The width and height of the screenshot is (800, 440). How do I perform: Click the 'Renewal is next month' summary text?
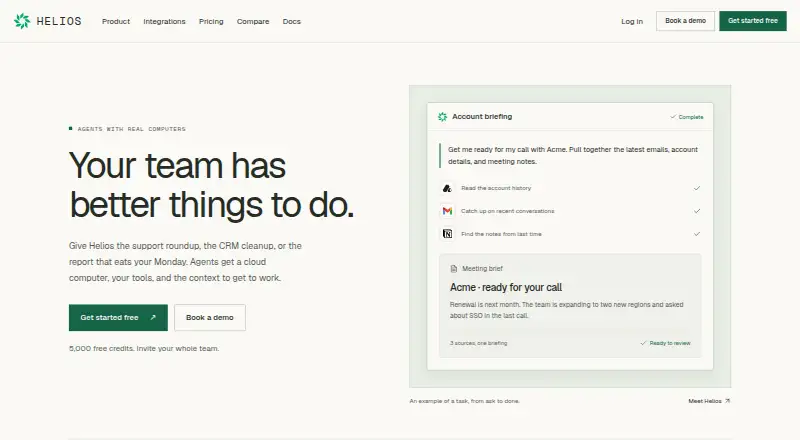click(x=566, y=310)
